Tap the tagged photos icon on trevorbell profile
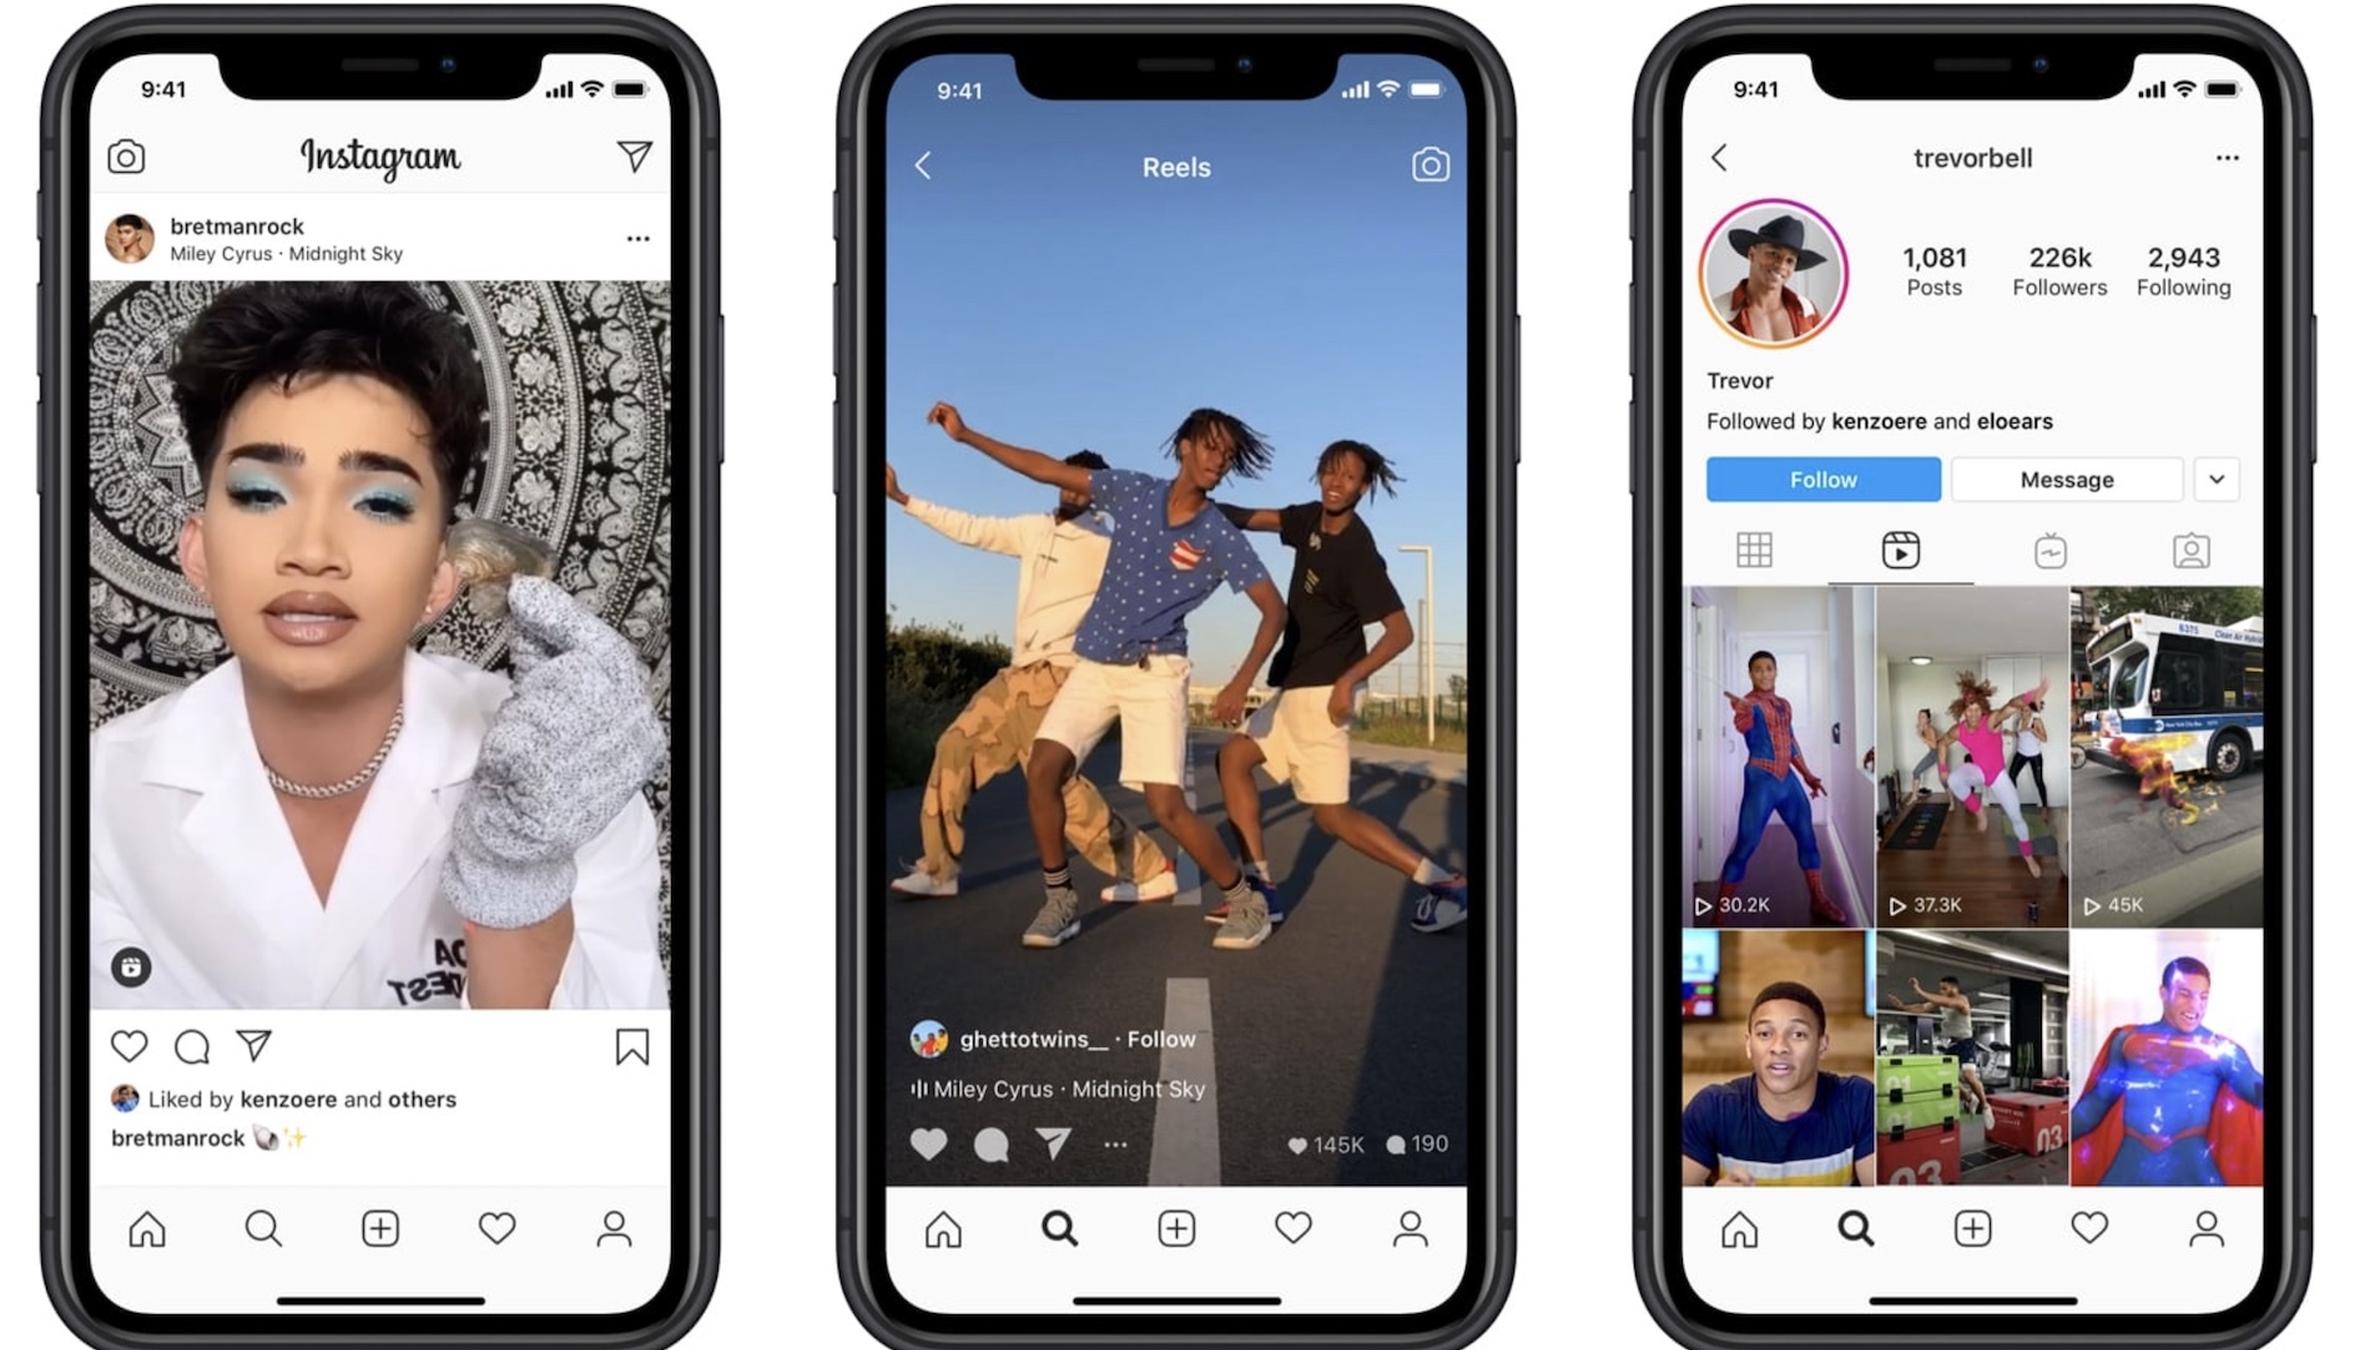The width and height of the screenshot is (2370, 1350). [2191, 550]
